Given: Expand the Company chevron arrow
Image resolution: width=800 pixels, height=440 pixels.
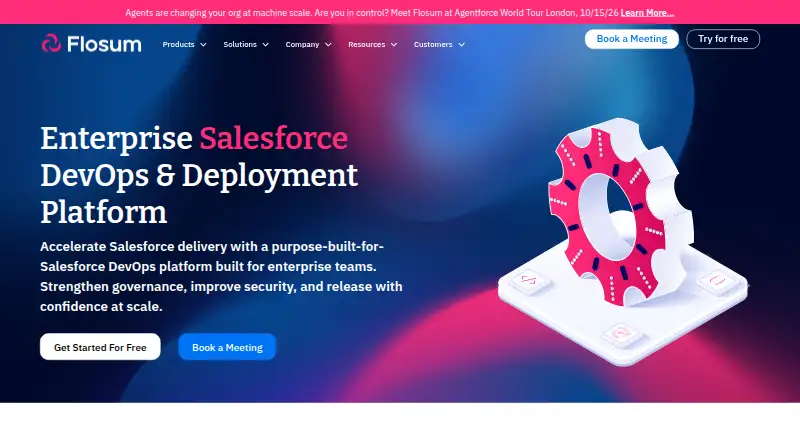Looking at the screenshot, I should click(328, 45).
